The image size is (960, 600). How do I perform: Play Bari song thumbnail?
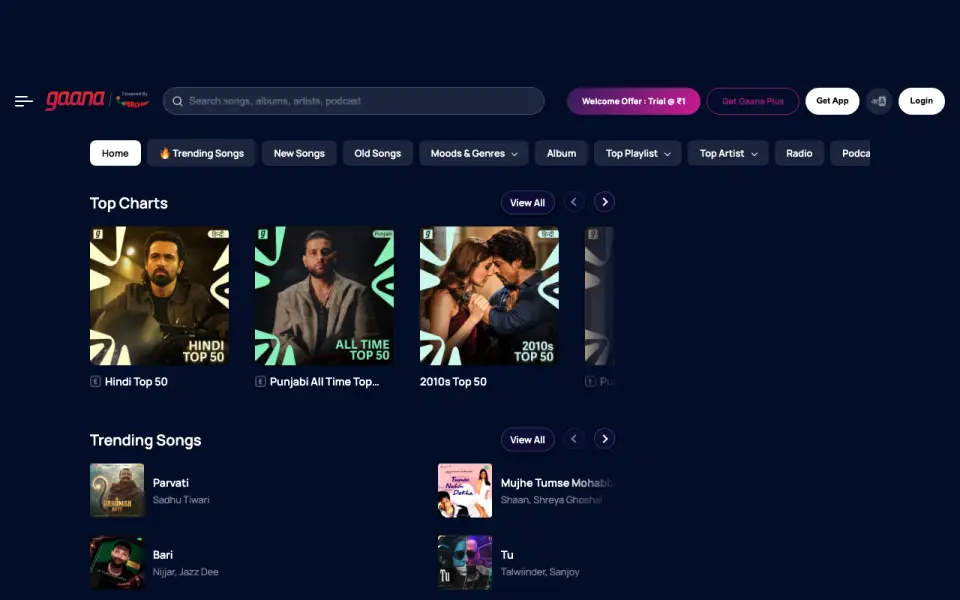[117, 562]
